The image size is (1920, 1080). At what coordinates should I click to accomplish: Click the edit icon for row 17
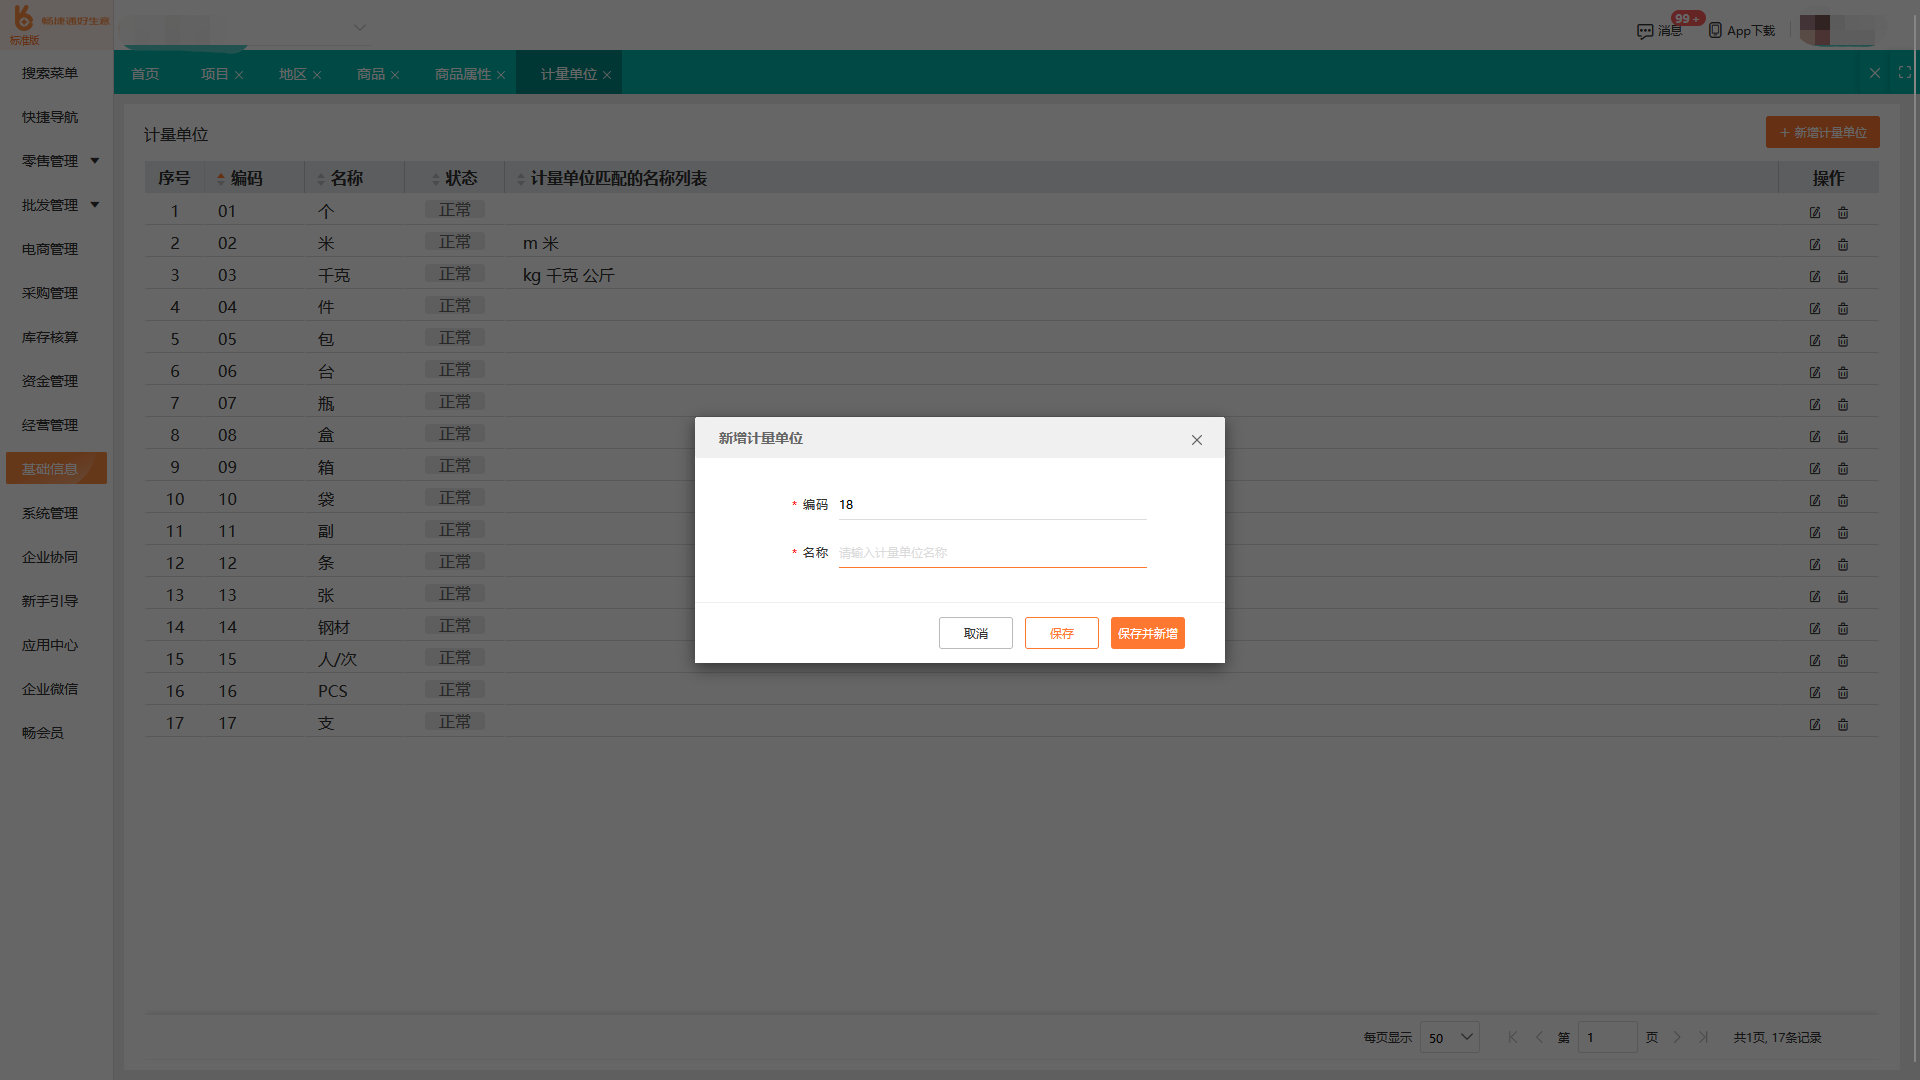point(1815,724)
